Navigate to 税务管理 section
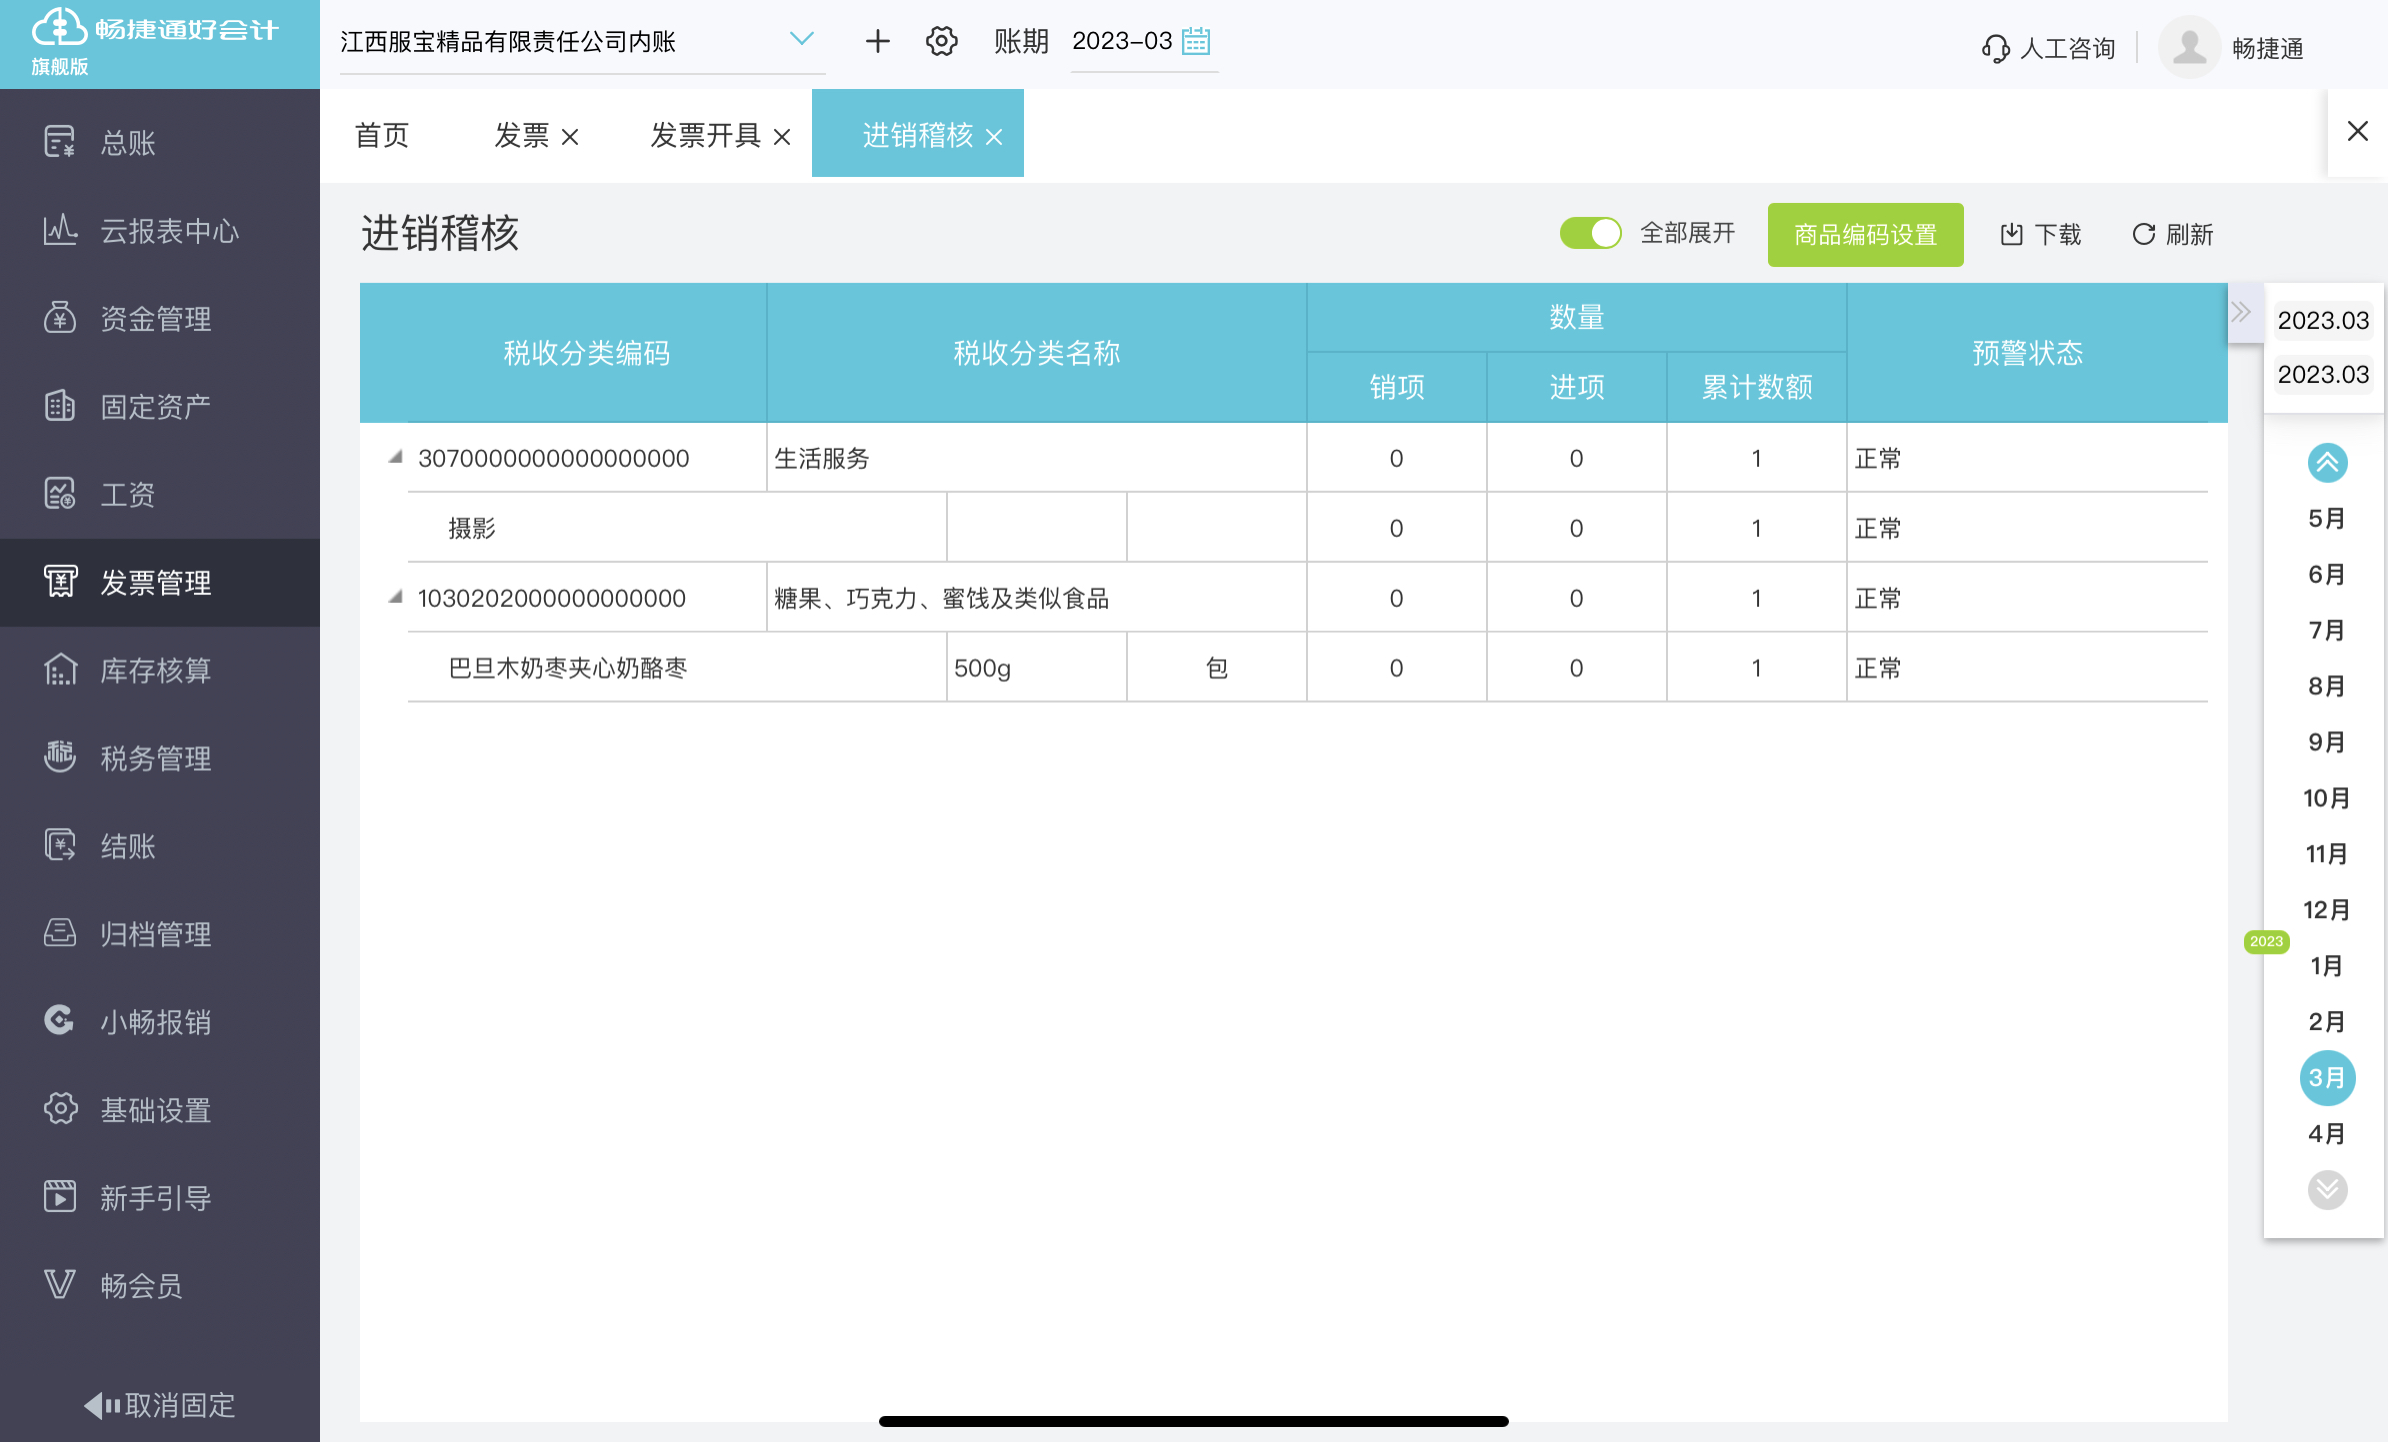Image resolution: width=2388 pixels, height=1442 pixels. click(x=159, y=756)
